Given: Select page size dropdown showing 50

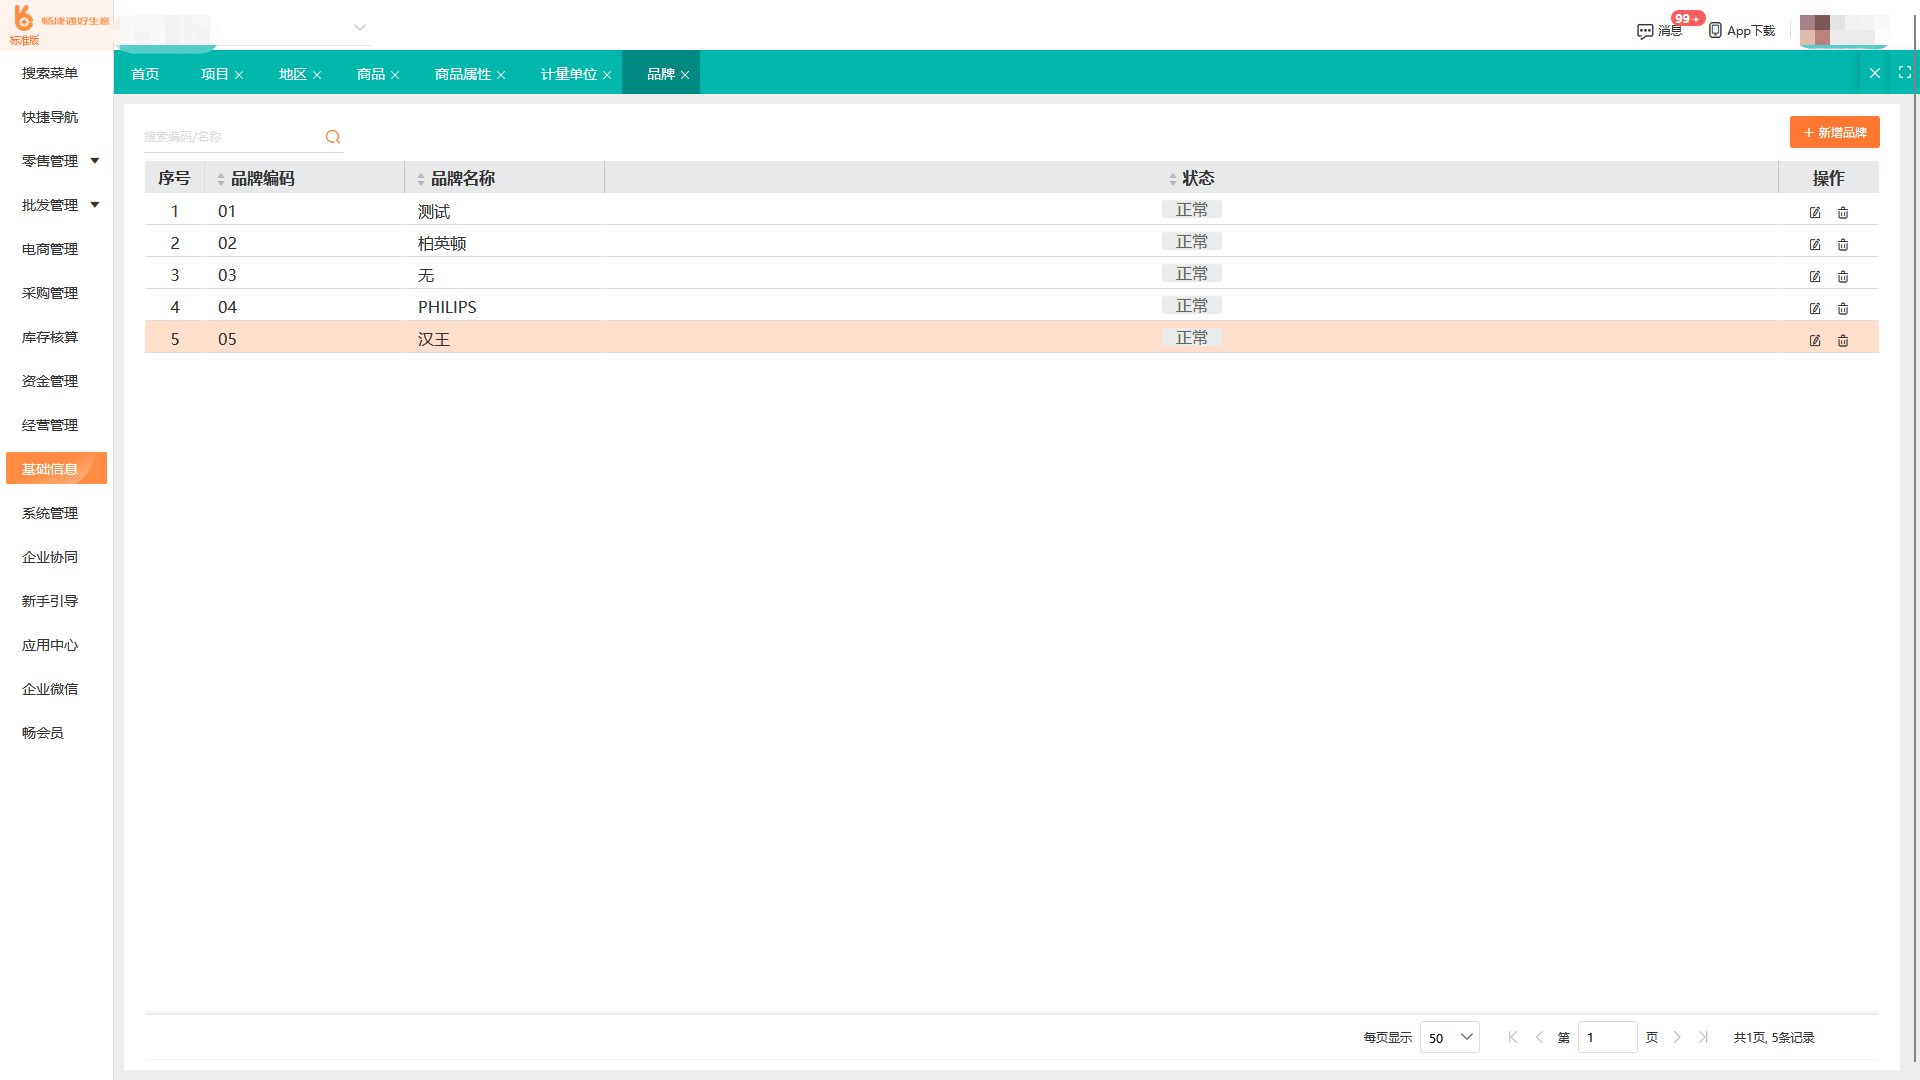Looking at the screenshot, I should (1448, 1039).
